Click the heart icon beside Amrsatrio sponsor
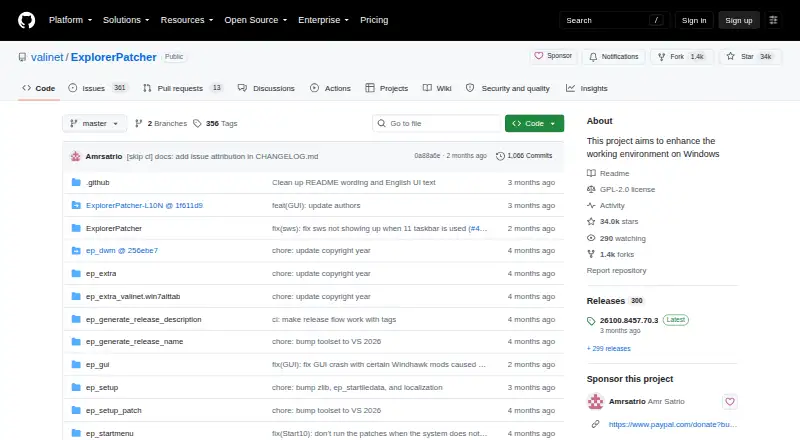The width and height of the screenshot is (800, 440). pyautogui.click(x=730, y=402)
